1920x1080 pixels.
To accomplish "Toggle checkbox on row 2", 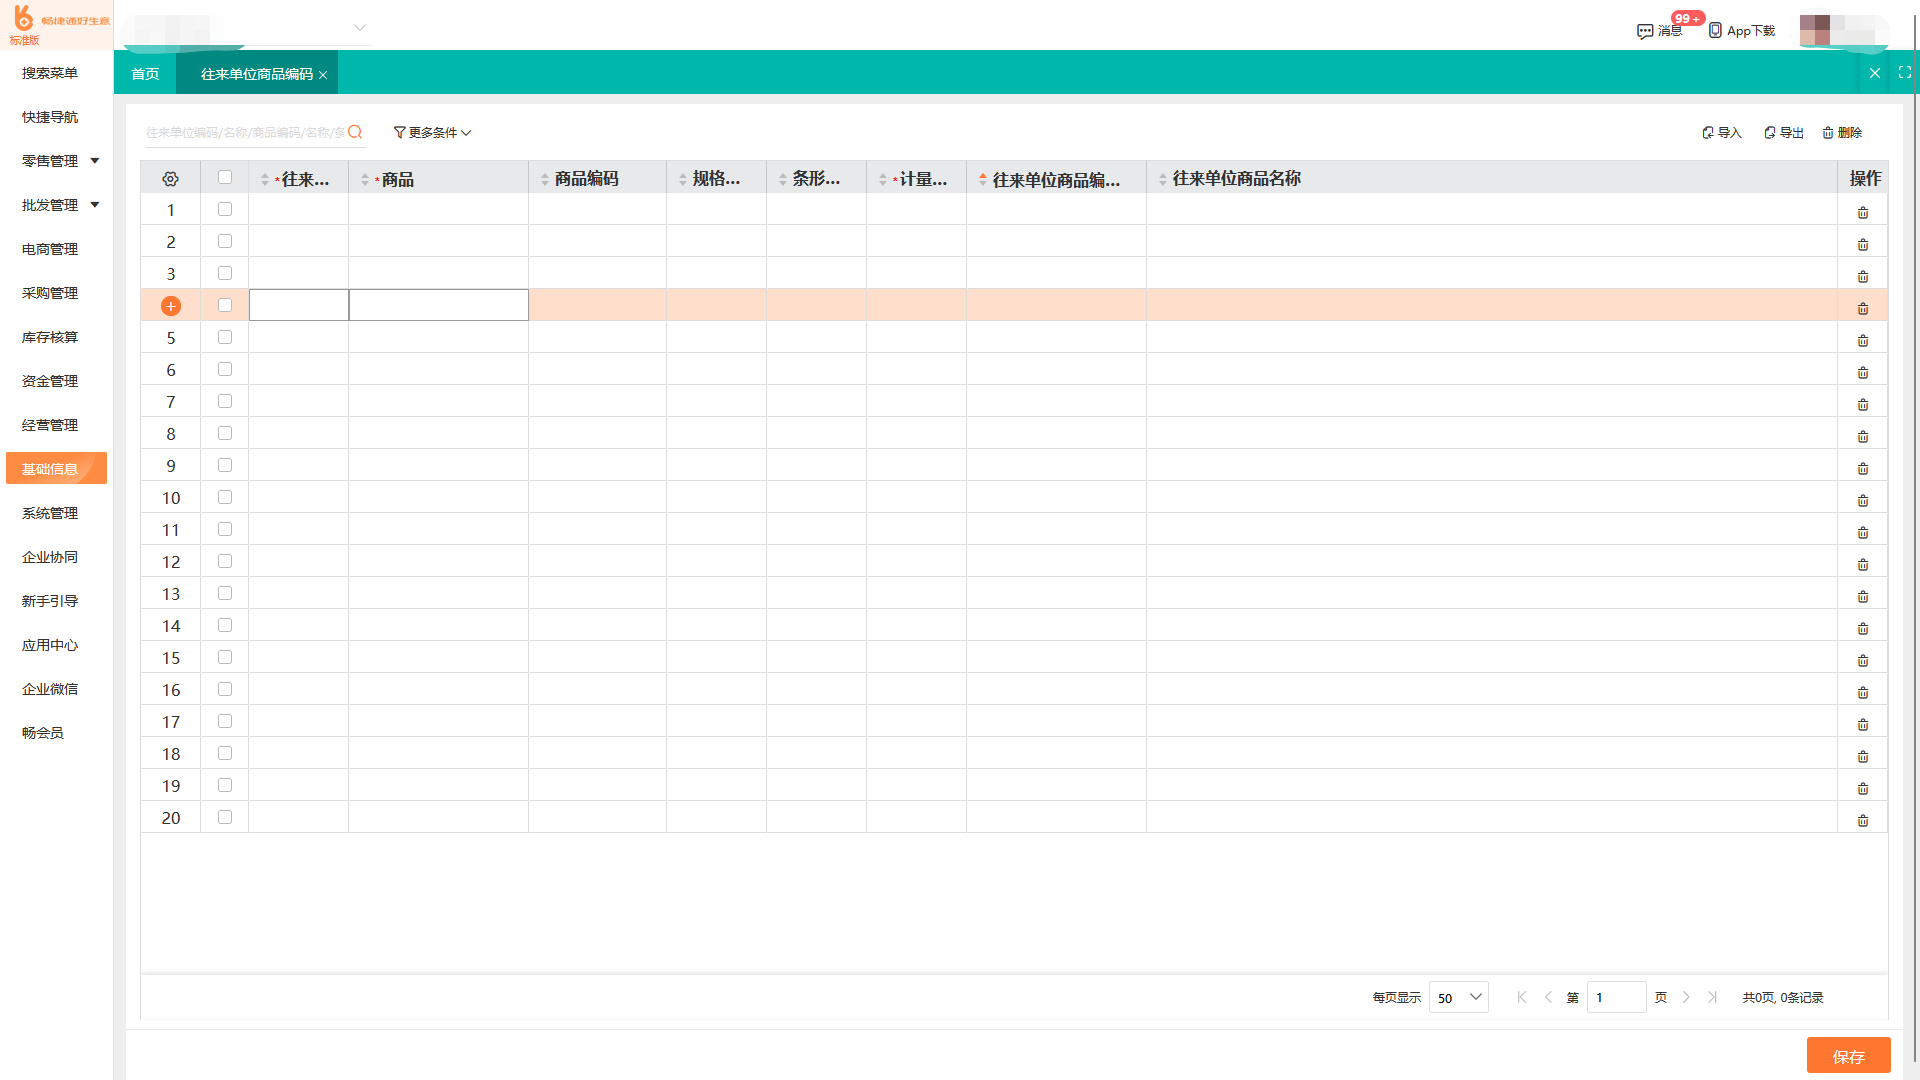I will point(224,241).
